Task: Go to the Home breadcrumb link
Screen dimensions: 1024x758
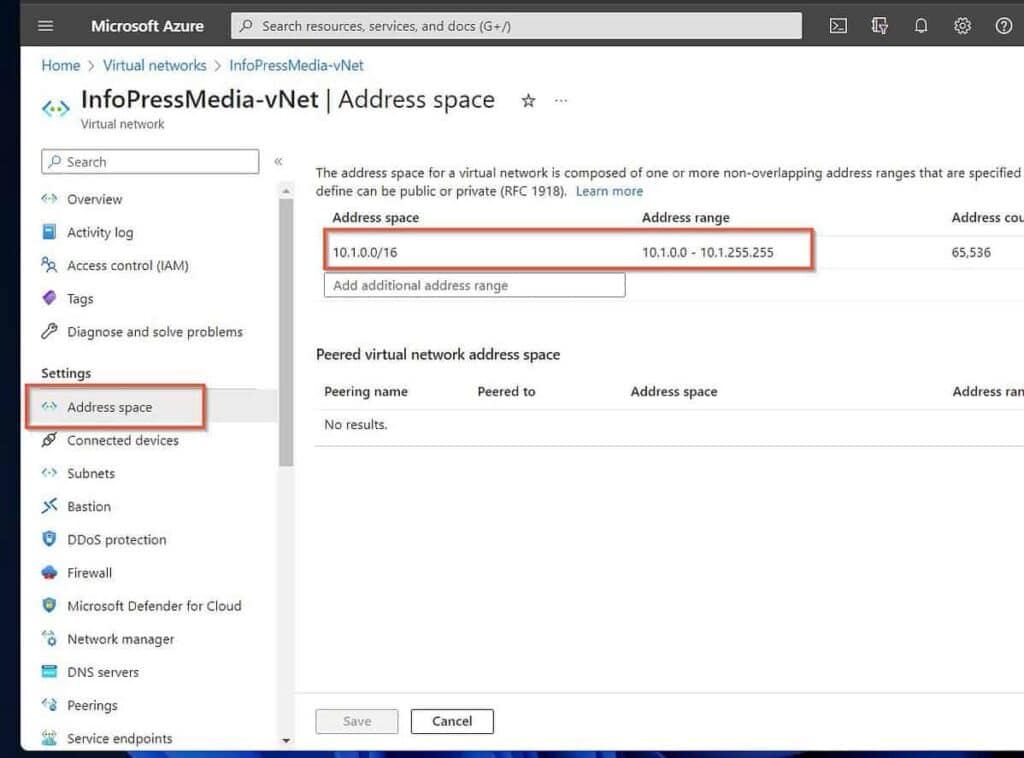Action: coord(61,65)
